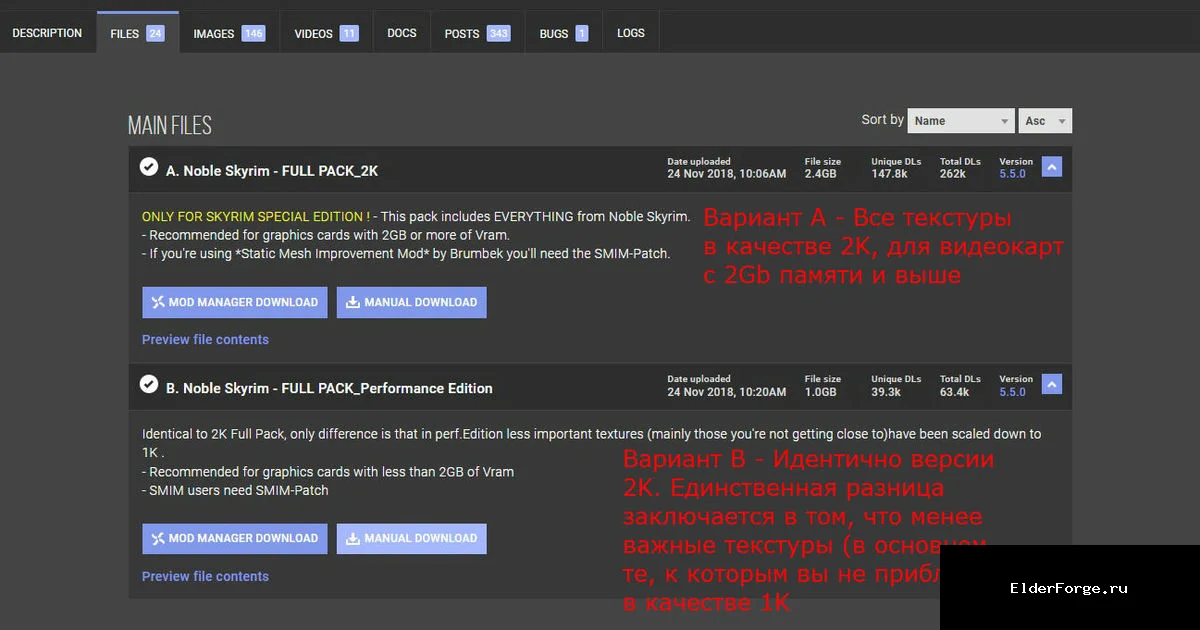This screenshot has height=630, width=1200.
Task: Click Mod Manager Download for Performance Edition
Action: tap(234, 538)
